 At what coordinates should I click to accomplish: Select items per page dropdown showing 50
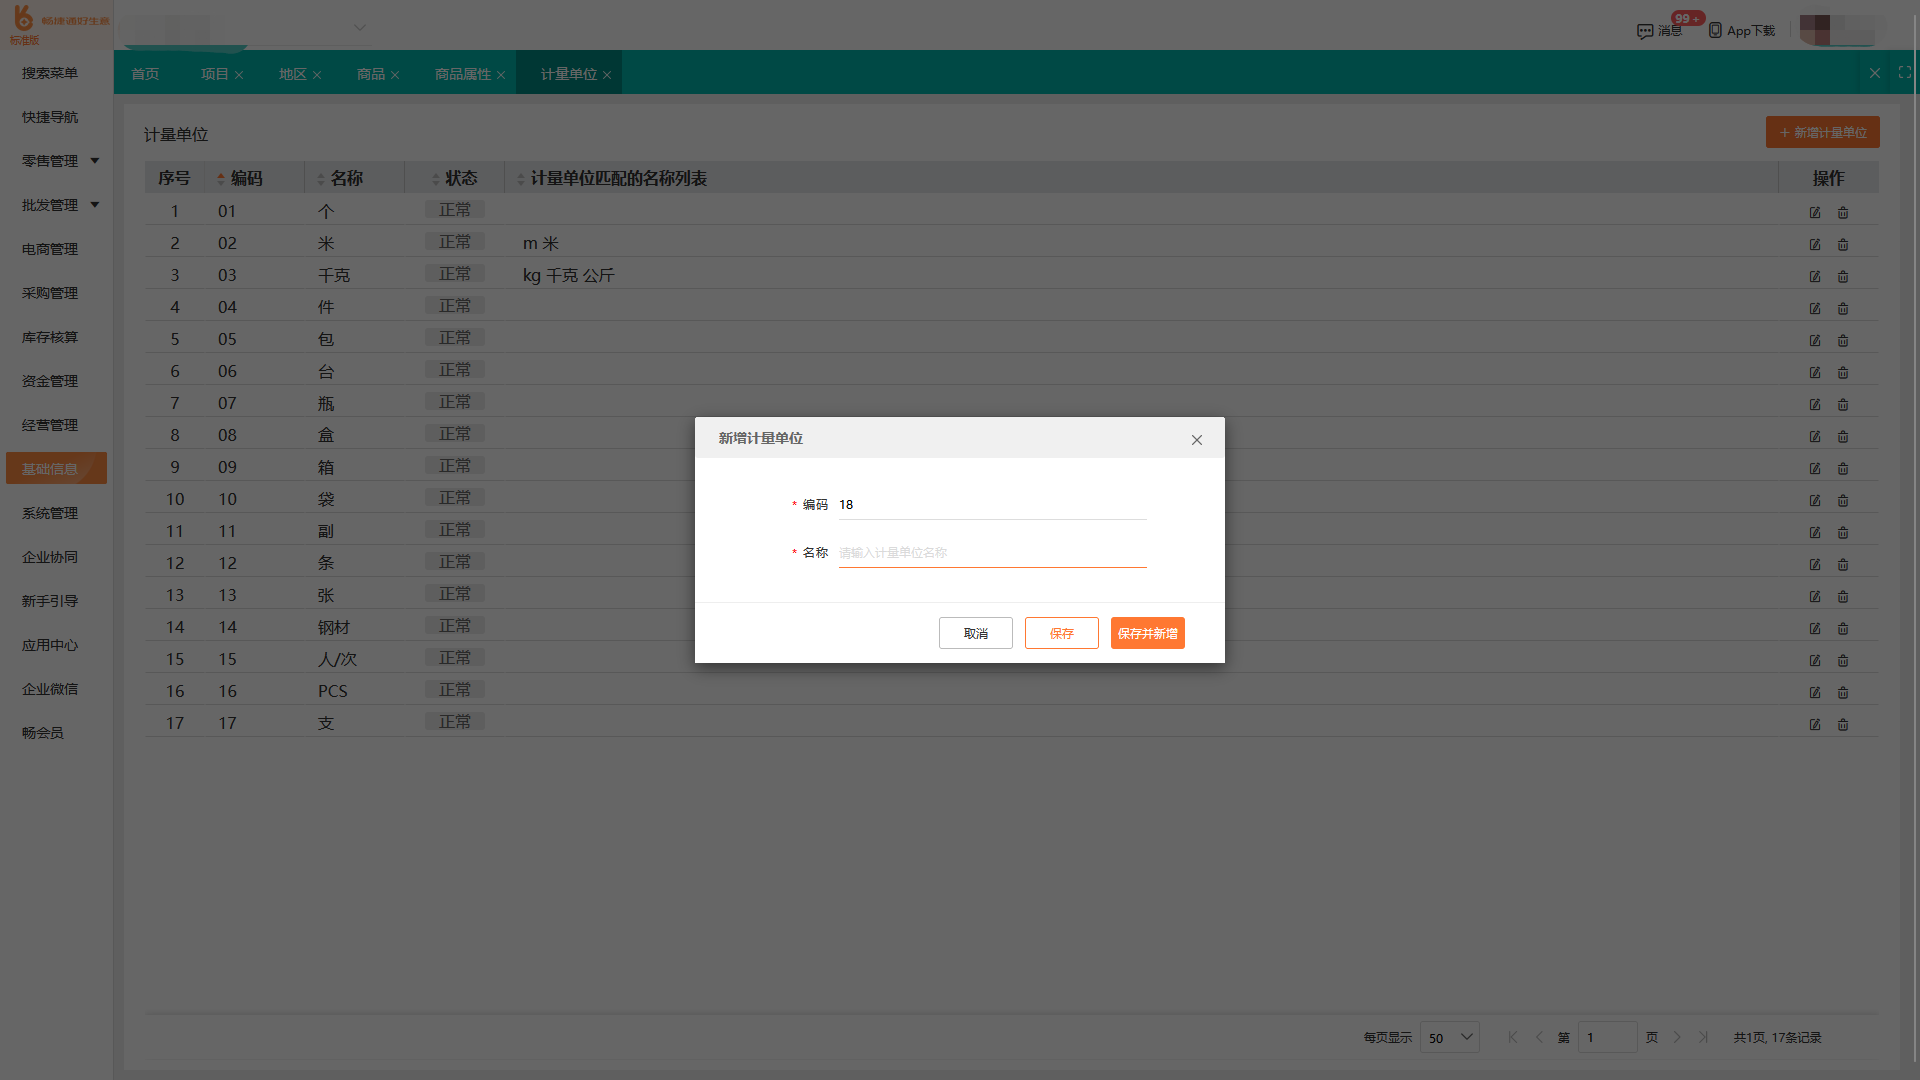(x=1448, y=1038)
